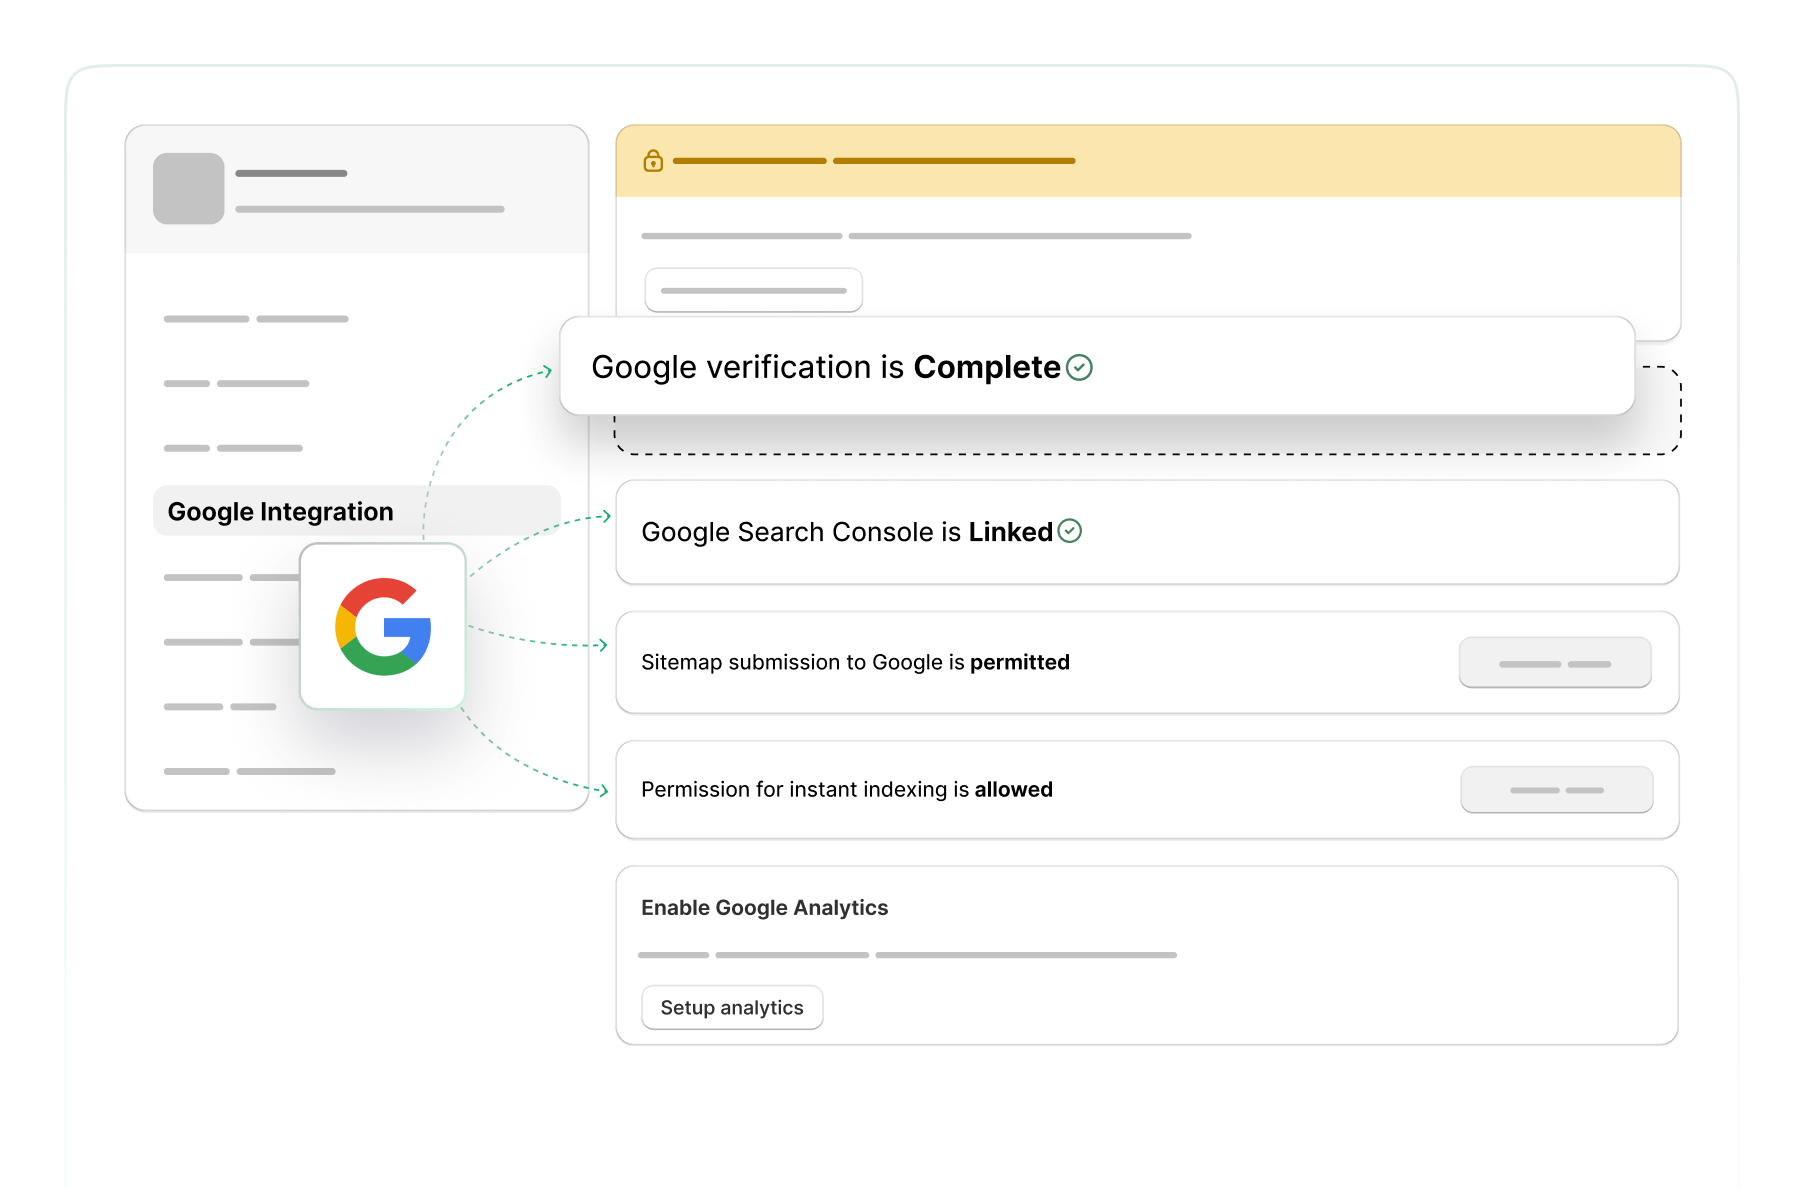Click the sidebar item directly above Google Integration

[233, 448]
